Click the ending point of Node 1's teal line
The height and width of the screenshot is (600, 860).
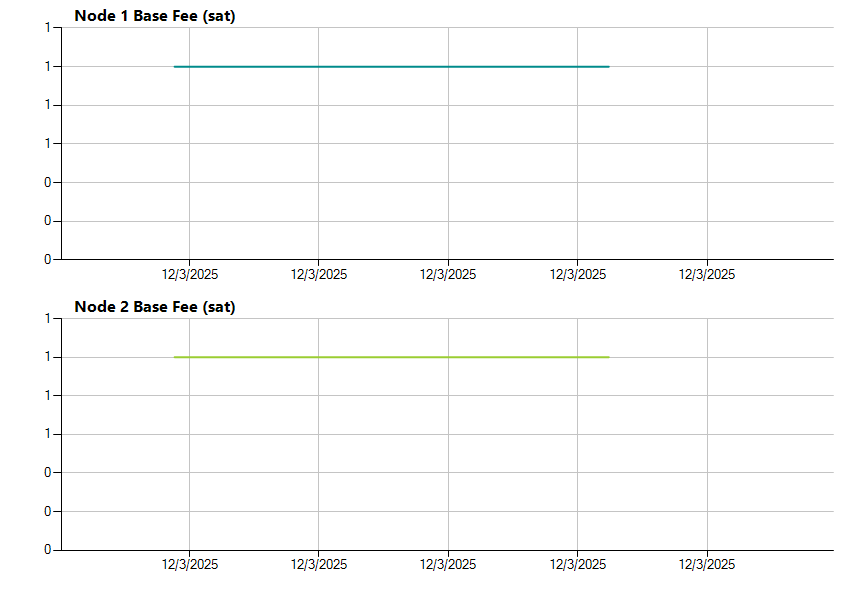(x=608, y=67)
